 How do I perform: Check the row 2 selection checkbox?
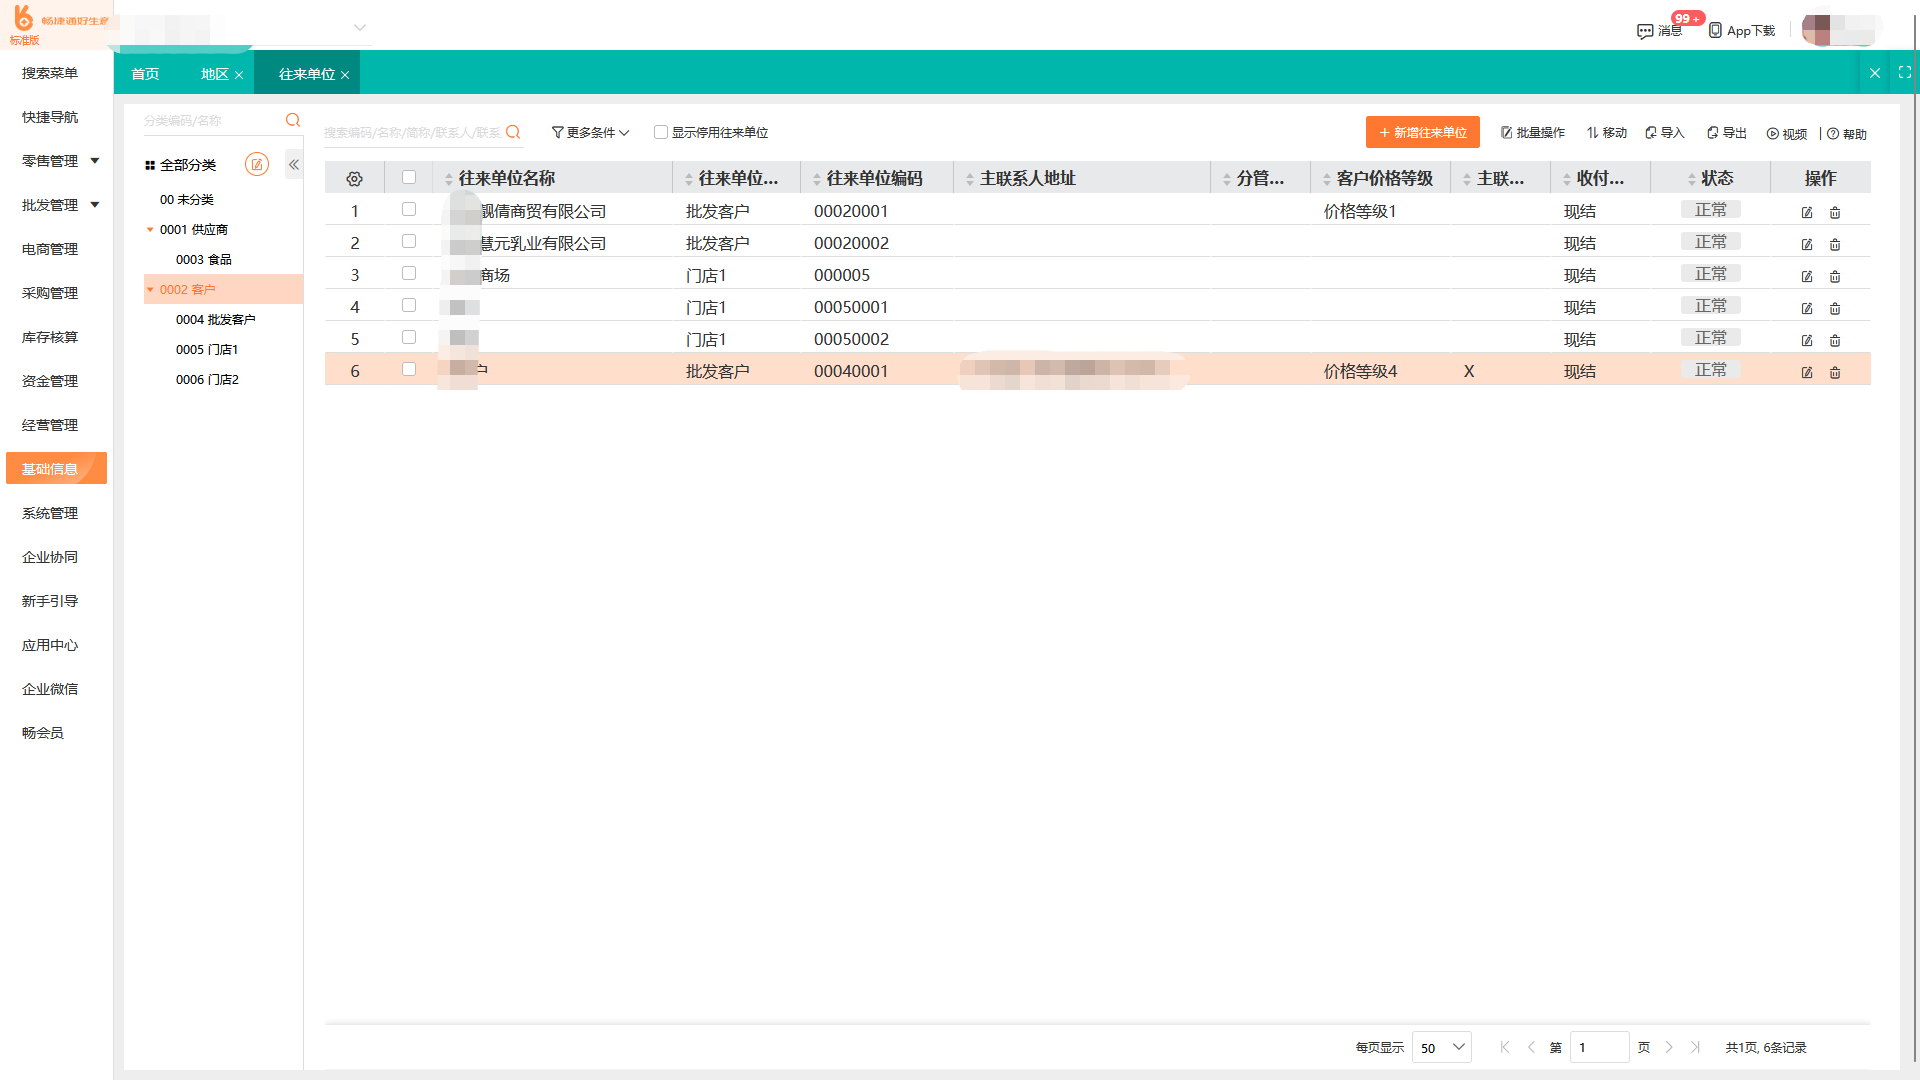tap(410, 241)
